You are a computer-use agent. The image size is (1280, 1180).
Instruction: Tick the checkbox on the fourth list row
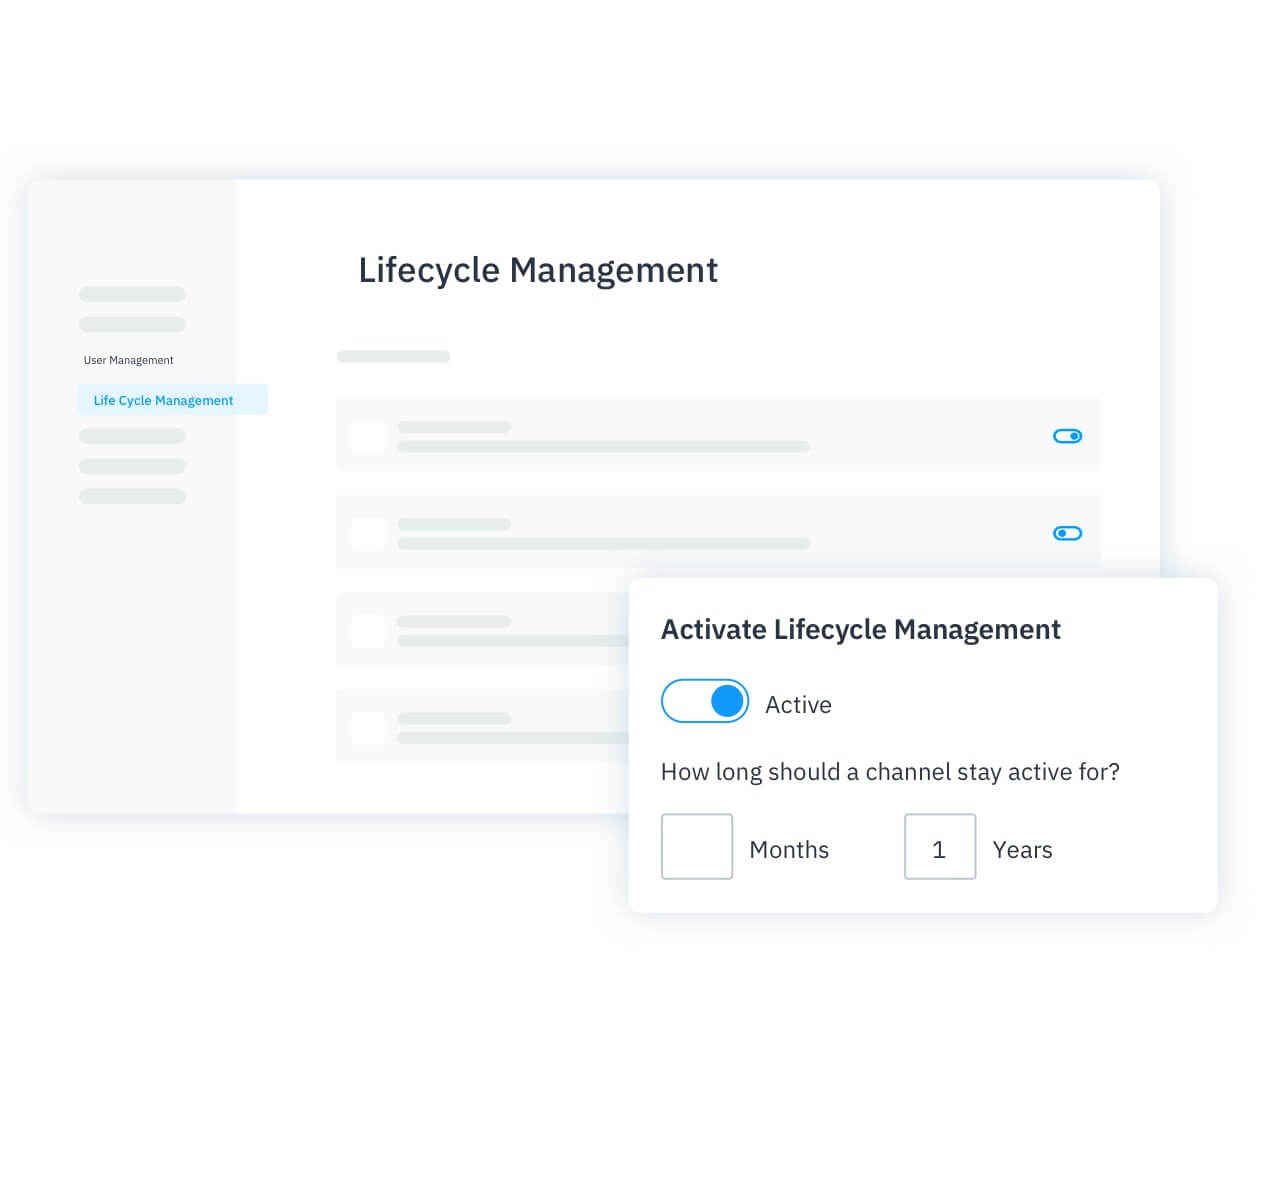coord(368,727)
